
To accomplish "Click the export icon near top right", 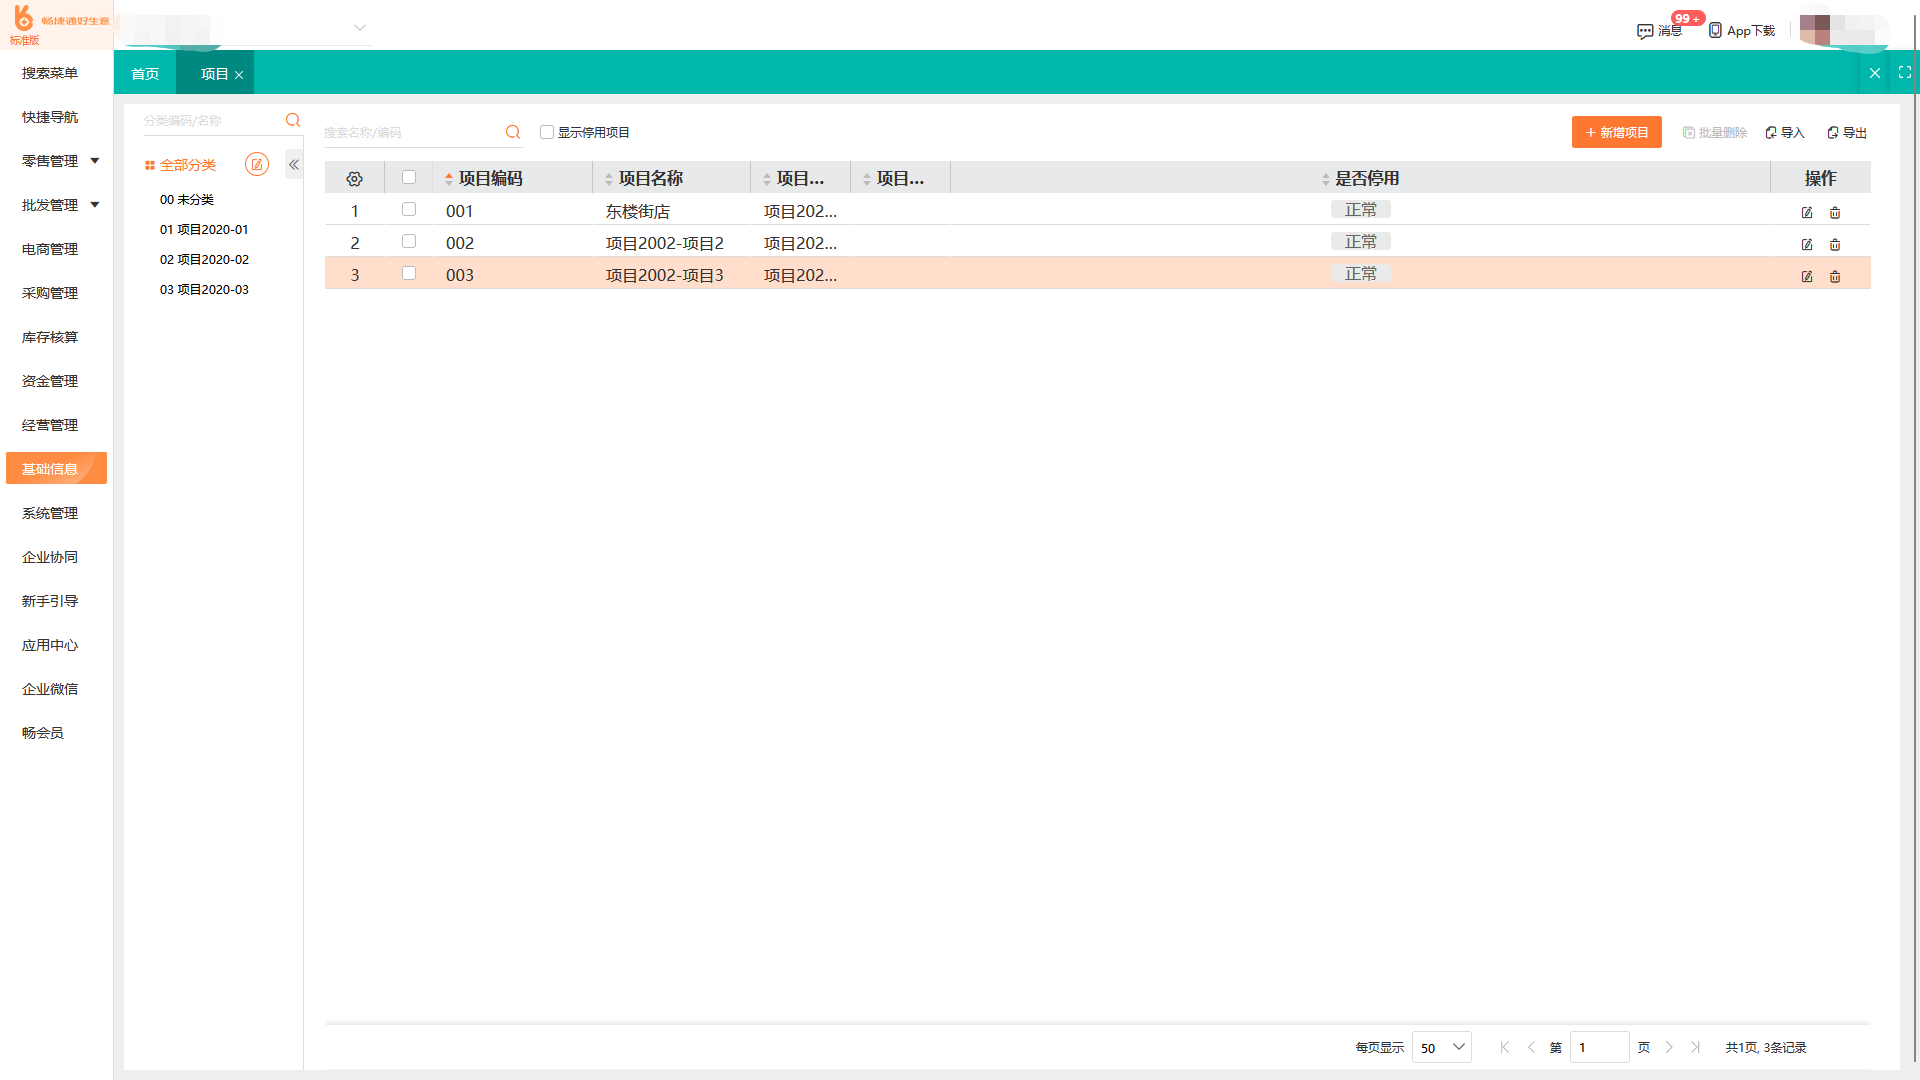I will [x=1846, y=131].
